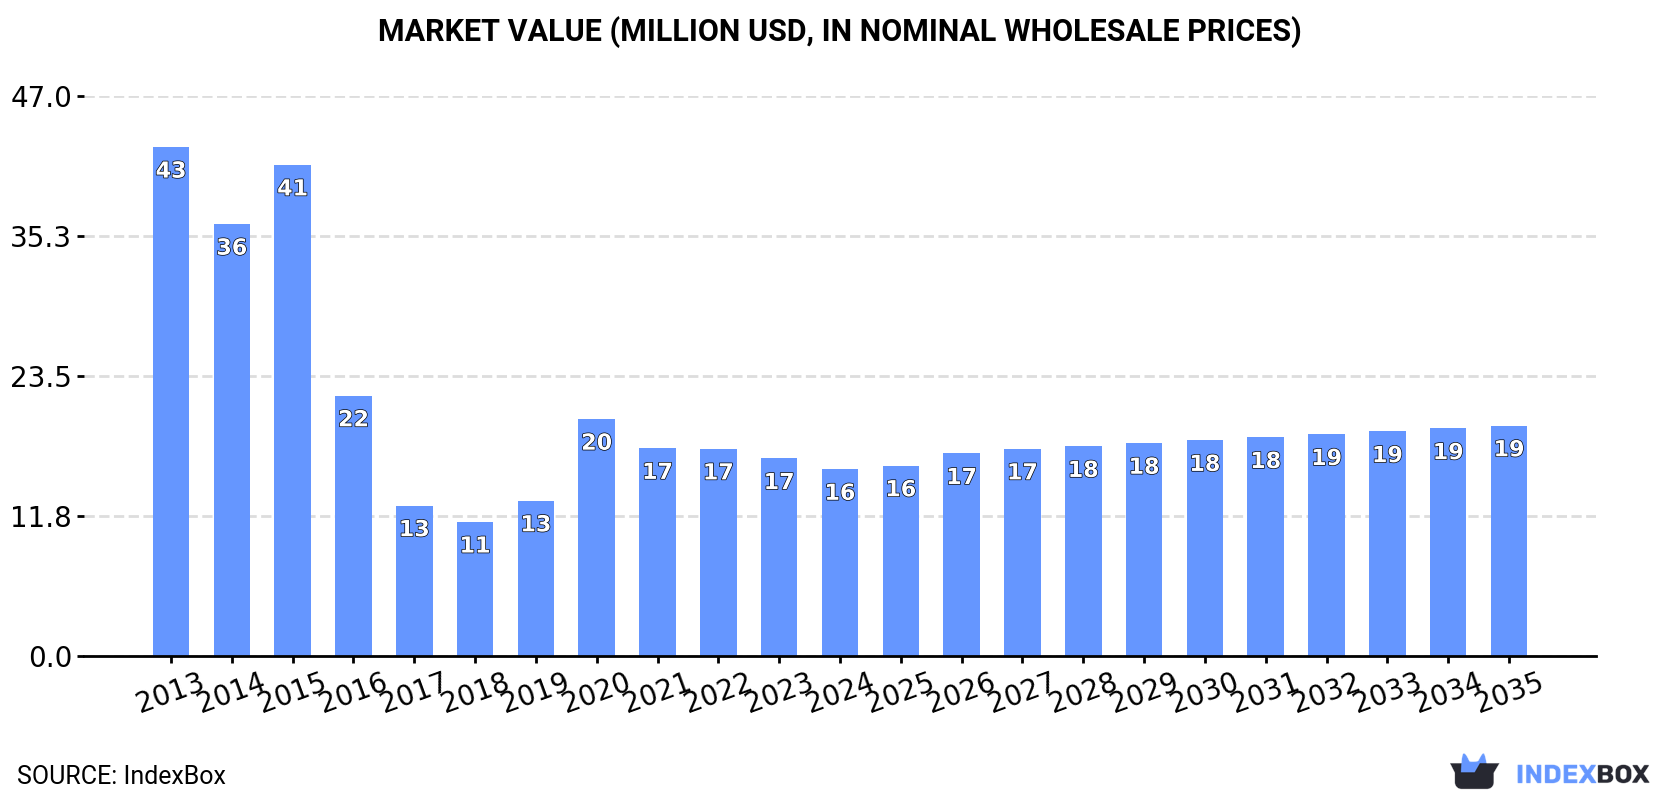The width and height of the screenshot is (1680, 800).
Task: Select the 2022 bar
Action: [x=718, y=553]
